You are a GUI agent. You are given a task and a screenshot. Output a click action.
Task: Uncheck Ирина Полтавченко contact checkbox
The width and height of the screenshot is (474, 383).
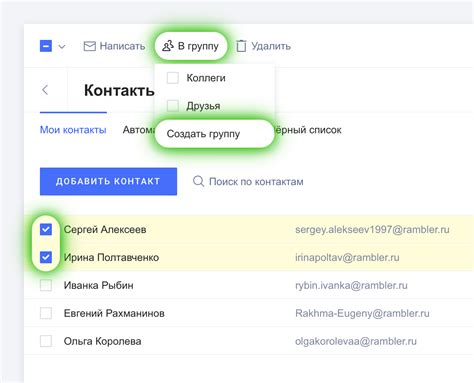point(46,257)
